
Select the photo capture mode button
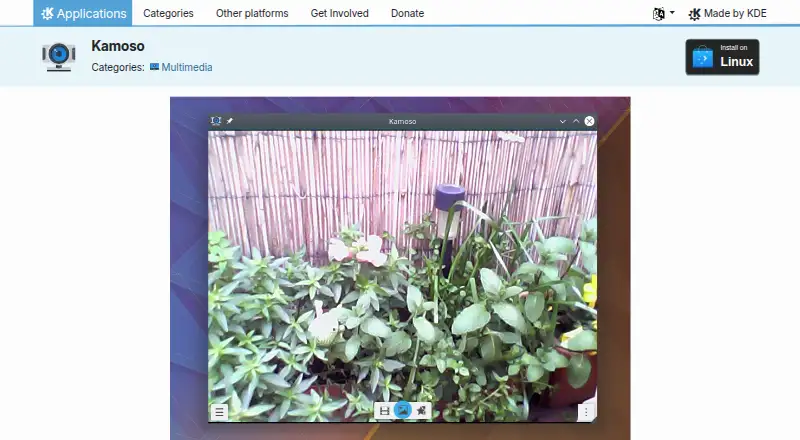[x=403, y=410]
